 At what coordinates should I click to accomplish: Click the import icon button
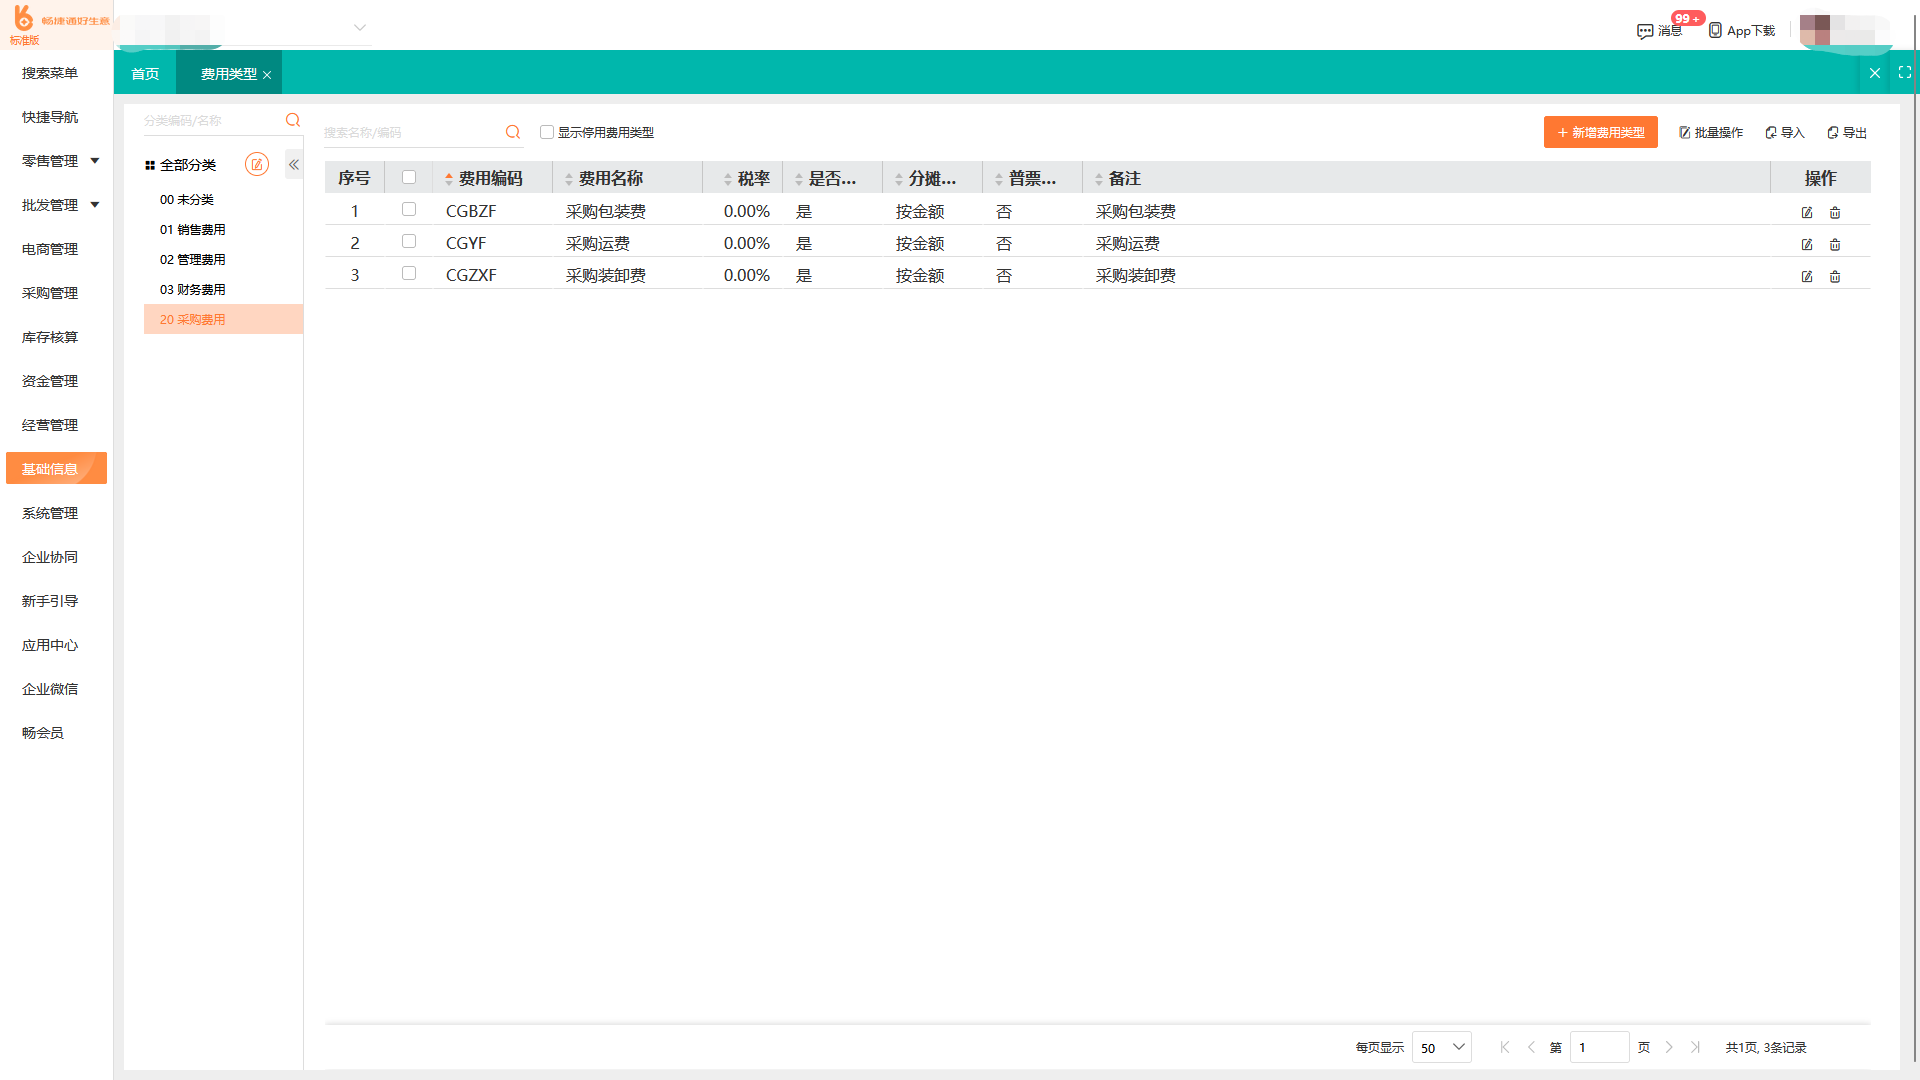[x=1785, y=131]
